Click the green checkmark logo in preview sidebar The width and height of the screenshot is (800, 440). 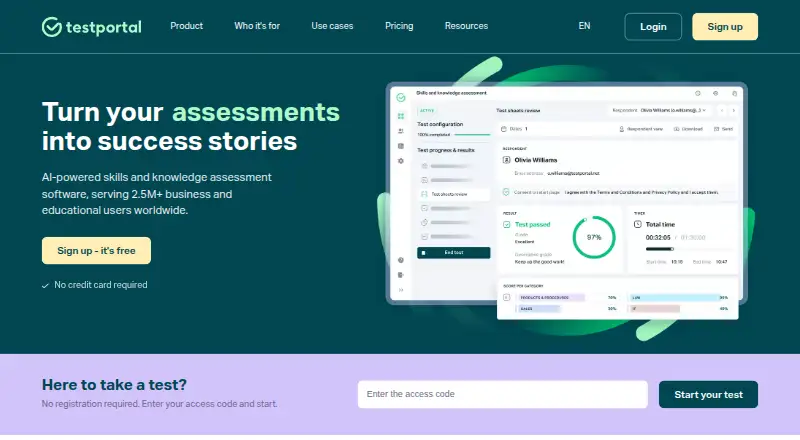tap(401, 97)
